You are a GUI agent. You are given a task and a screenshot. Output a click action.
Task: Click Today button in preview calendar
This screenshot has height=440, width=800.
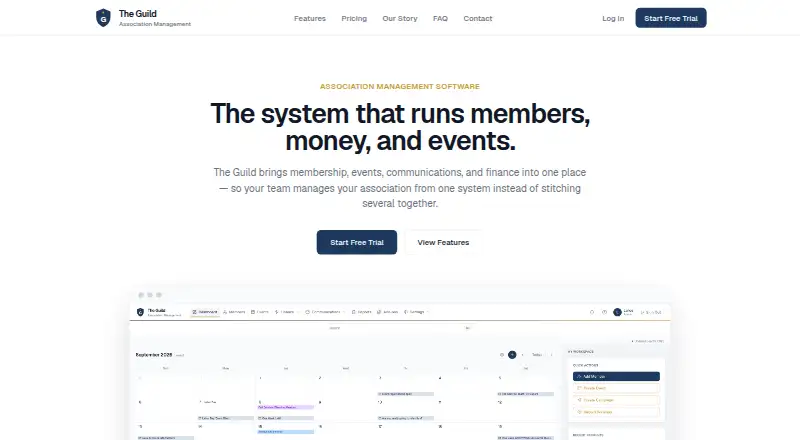(x=537, y=355)
